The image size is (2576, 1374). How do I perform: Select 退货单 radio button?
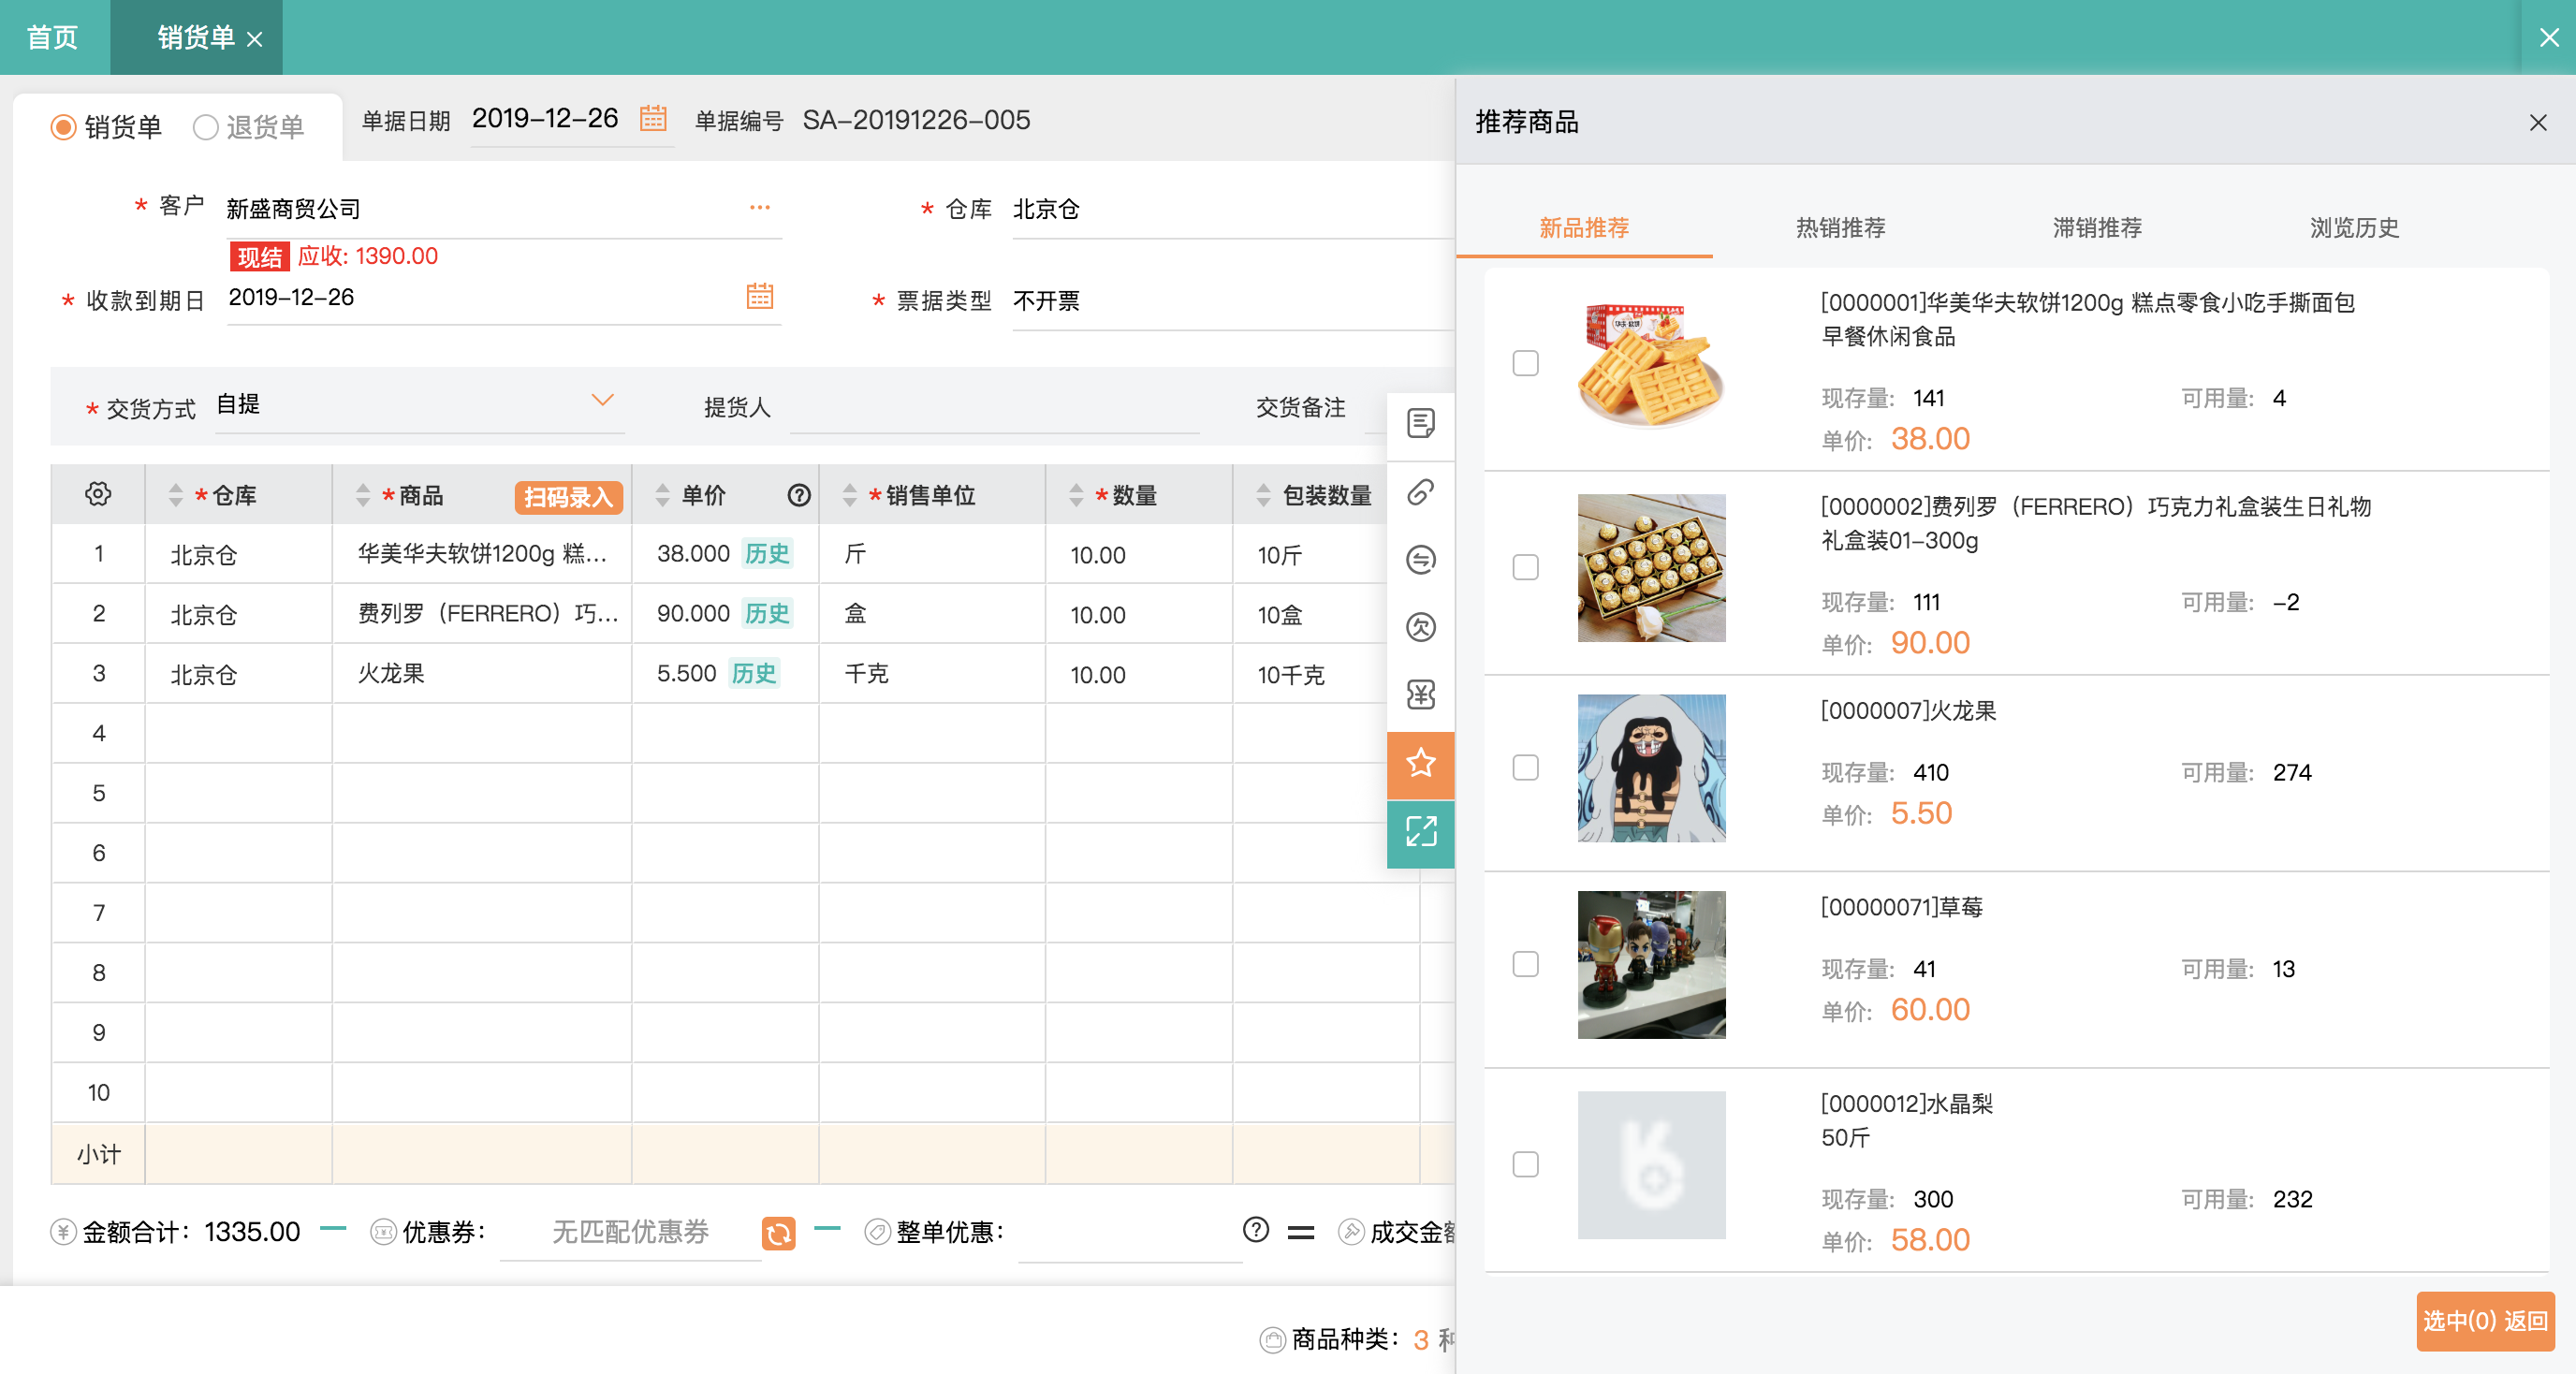pyautogui.click(x=208, y=123)
